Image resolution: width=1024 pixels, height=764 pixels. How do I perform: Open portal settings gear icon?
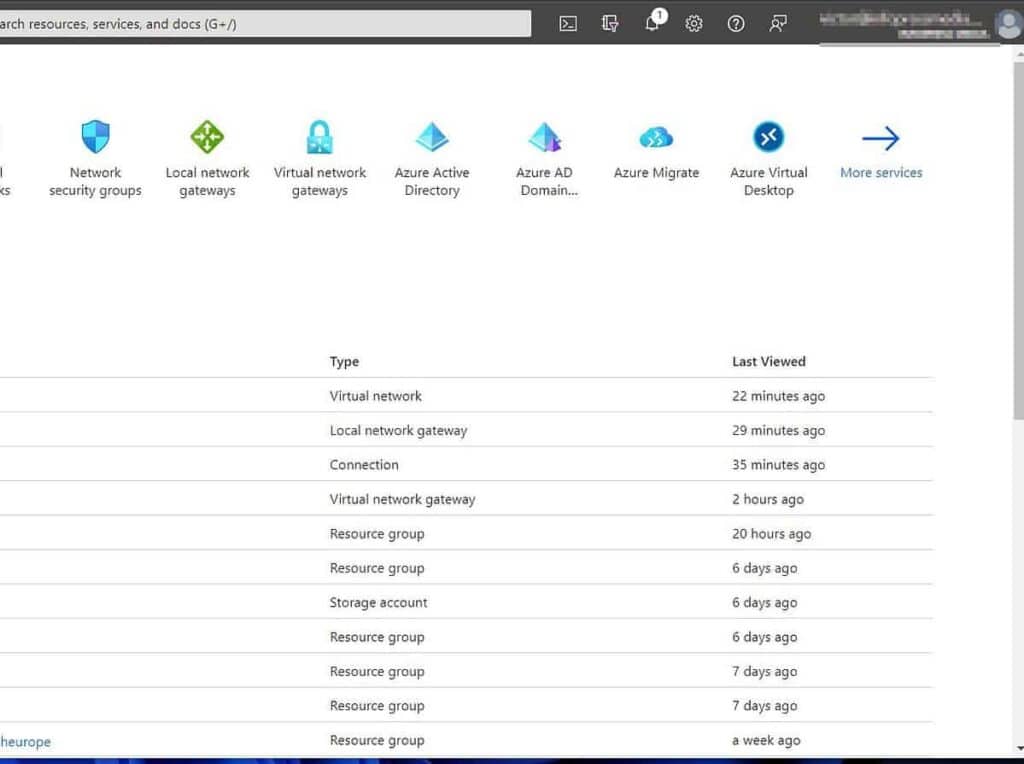(x=694, y=24)
